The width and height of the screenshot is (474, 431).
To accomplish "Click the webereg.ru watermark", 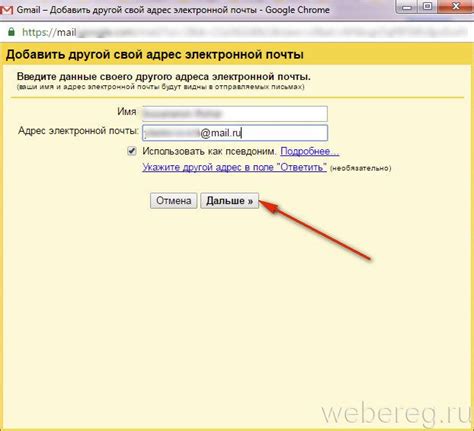I will (x=398, y=414).
